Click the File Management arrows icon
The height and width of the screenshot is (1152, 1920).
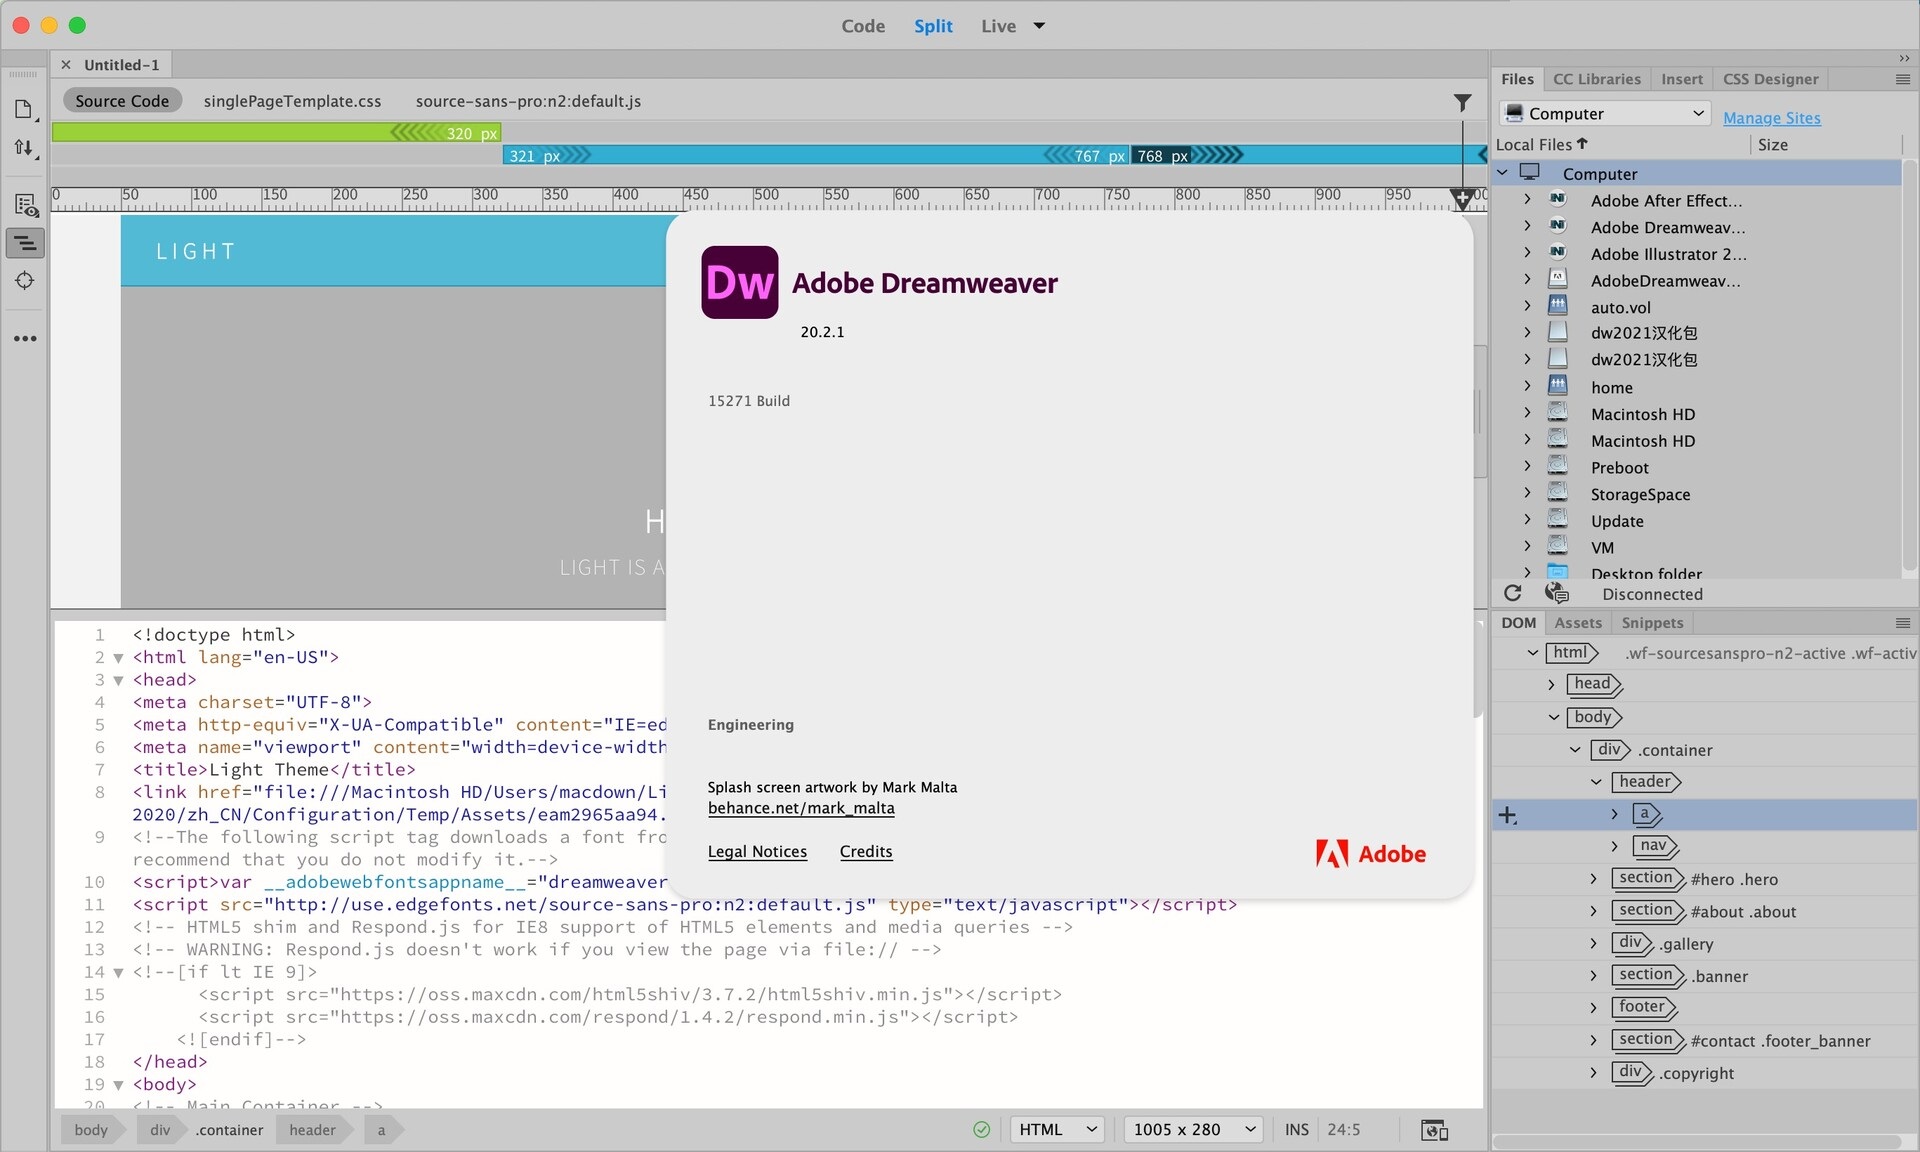(x=25, y=148)
